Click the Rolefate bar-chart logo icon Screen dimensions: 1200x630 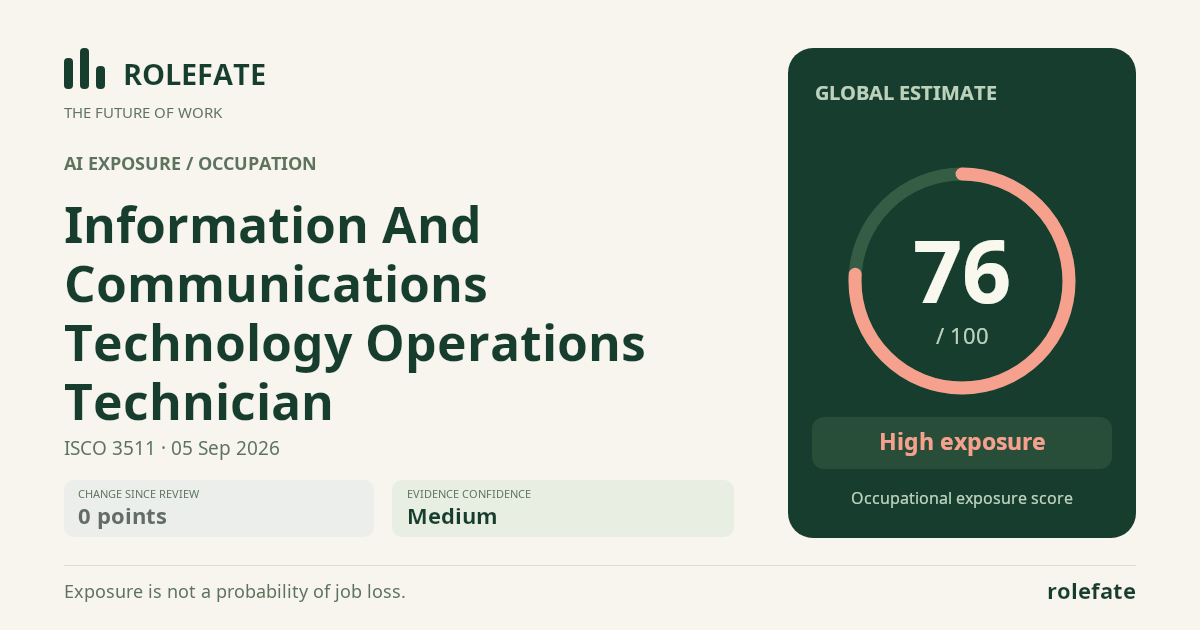click(84, 69)
